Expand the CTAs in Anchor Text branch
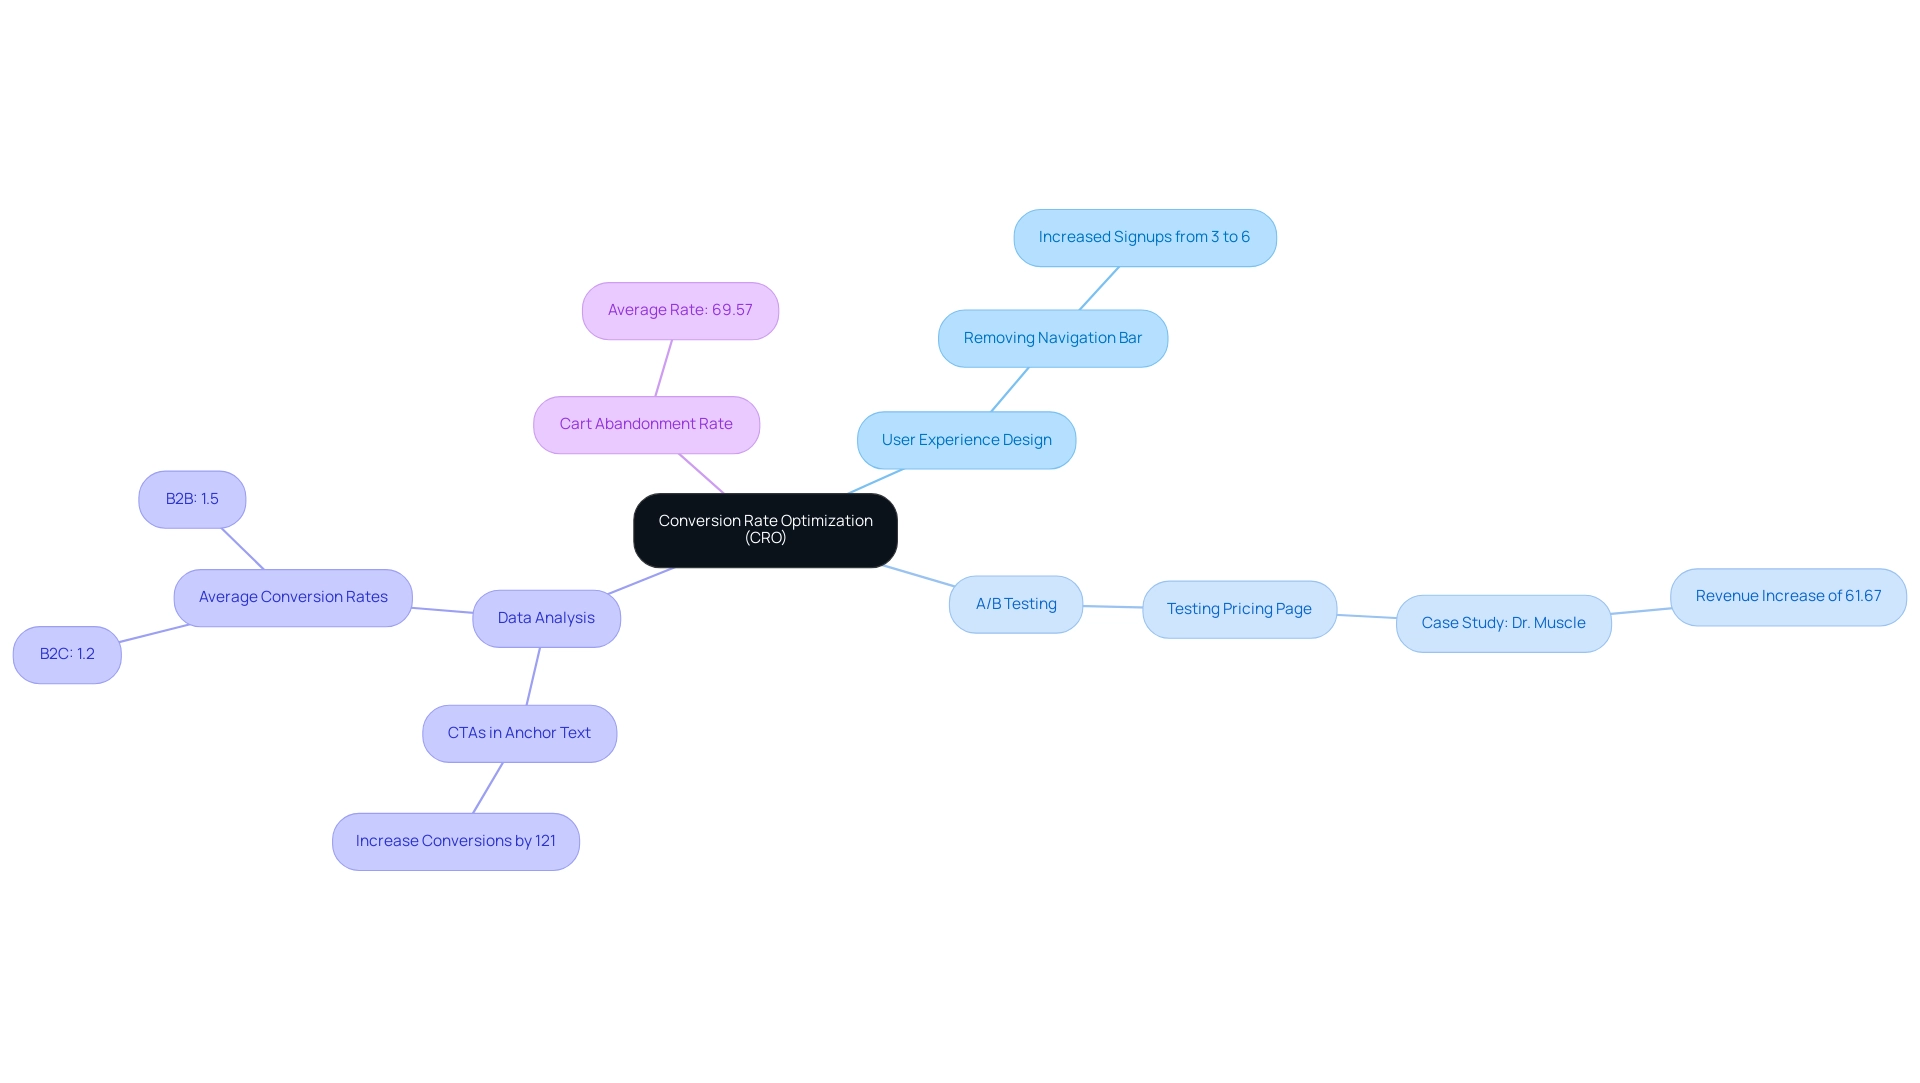1920x1083 pixels. click(x=518, y=732)
